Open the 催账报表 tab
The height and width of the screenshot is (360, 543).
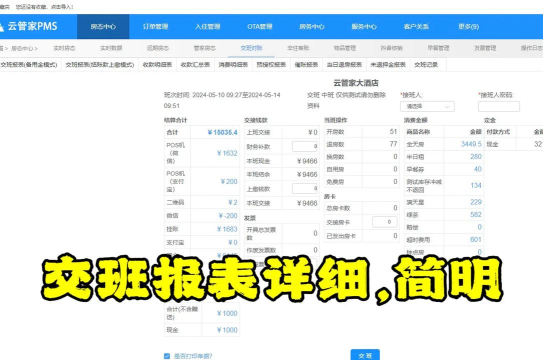coord(306,65)
